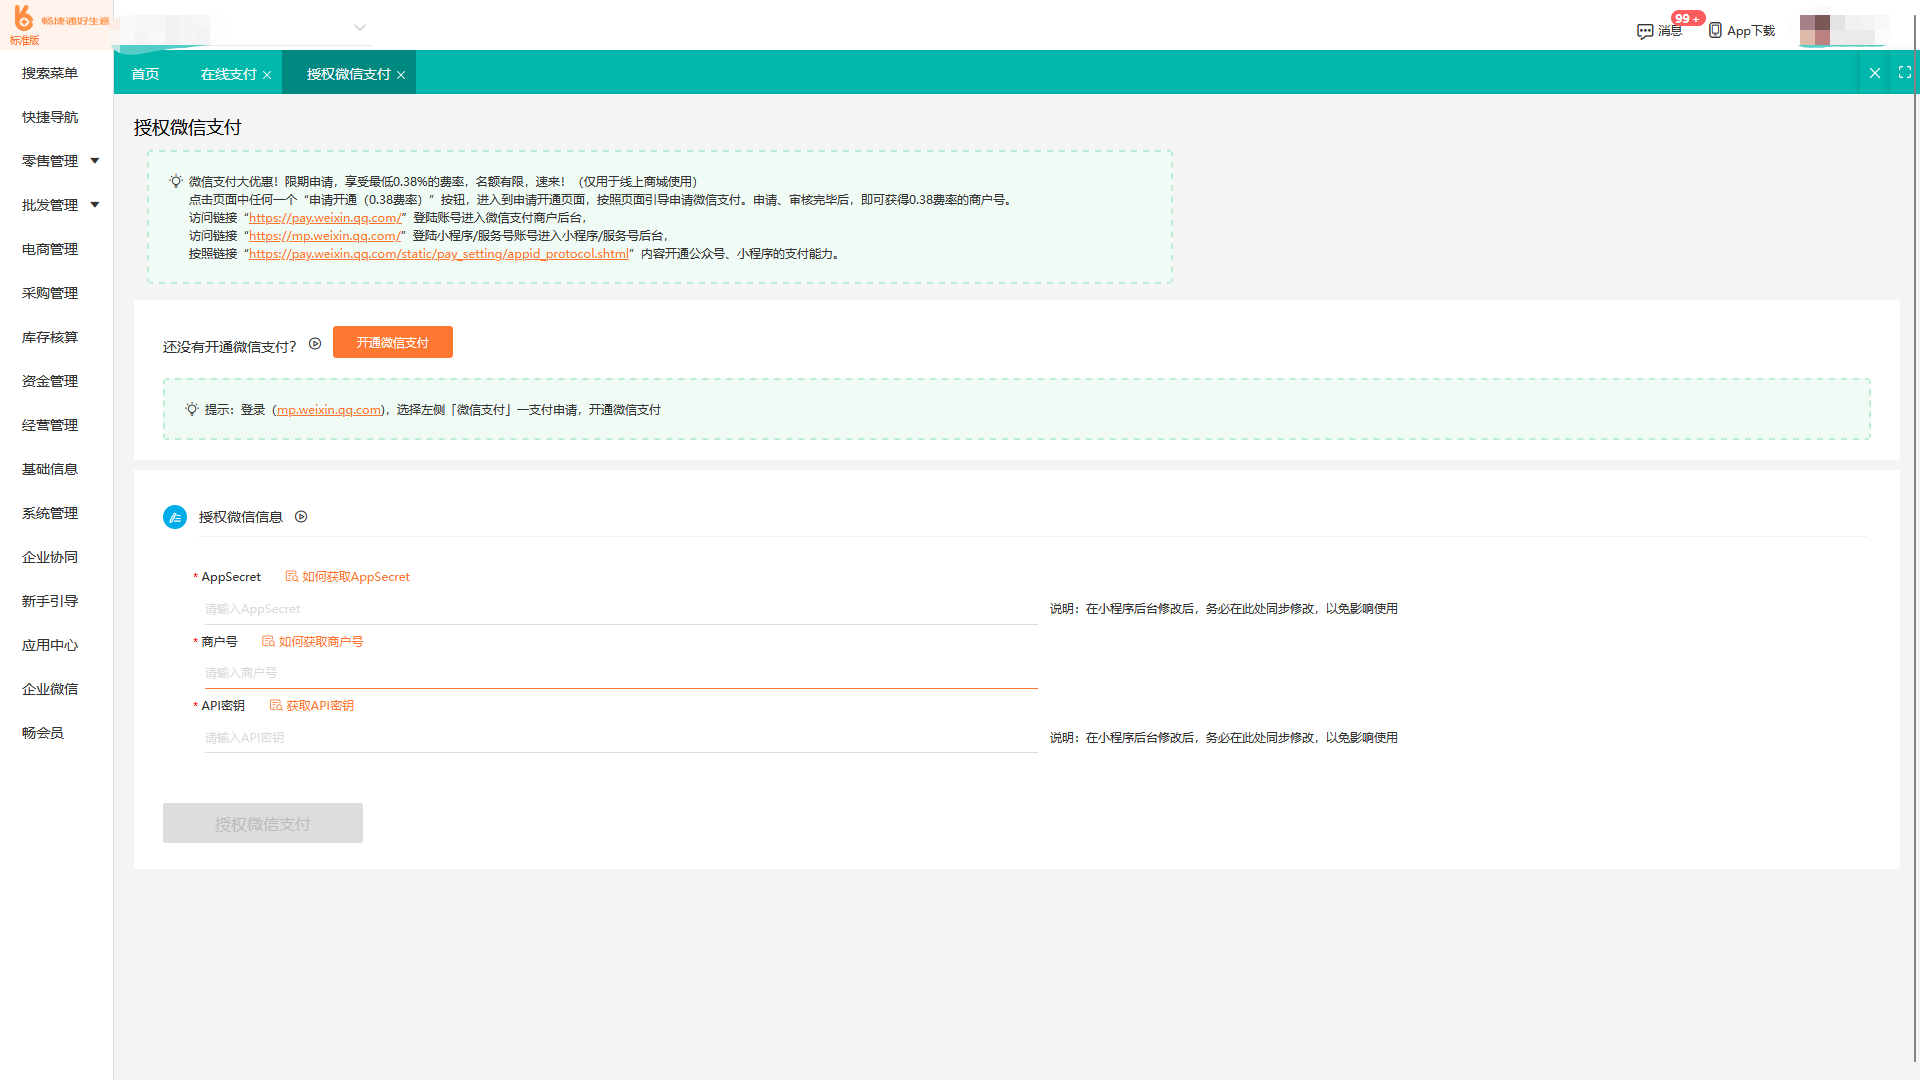This screenshot has height=1080, width=1920.
Task: Click the AppSecret input field
Action: click(x=618, y=608)
